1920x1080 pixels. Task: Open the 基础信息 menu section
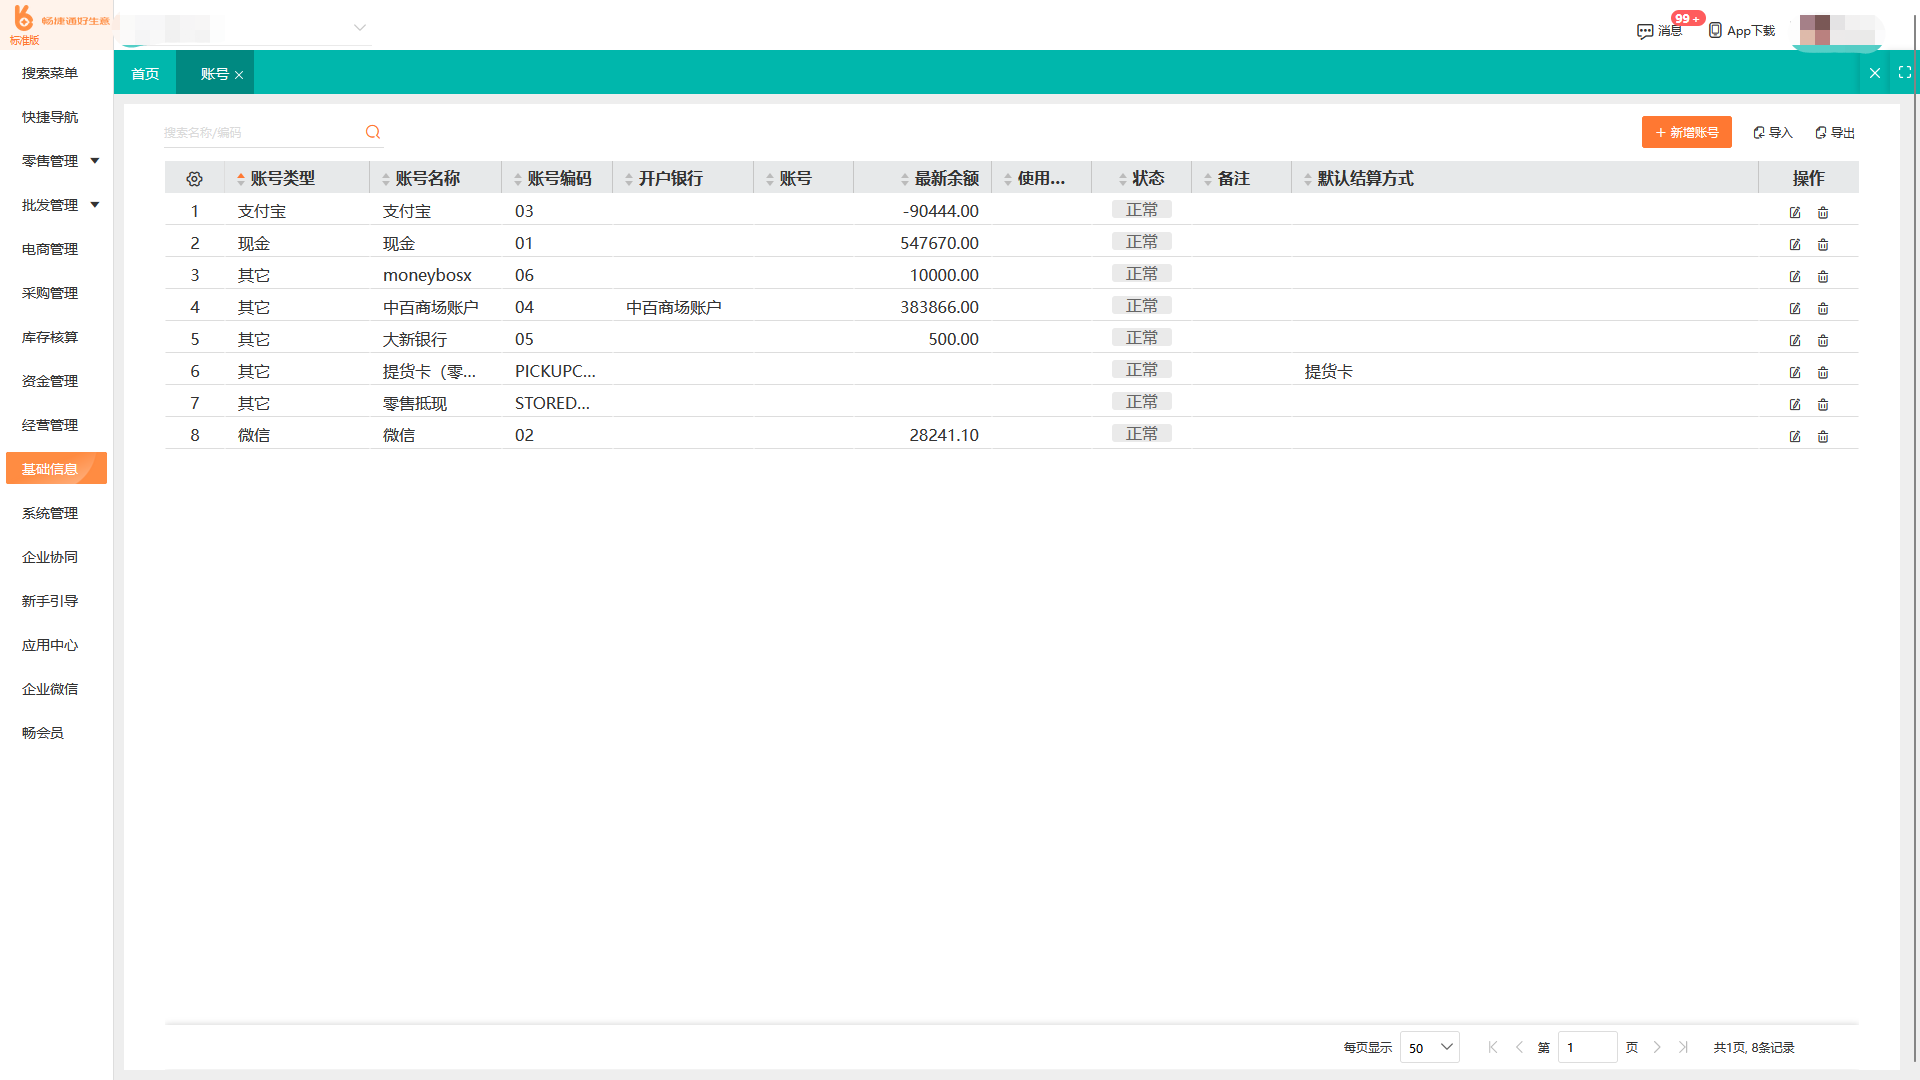pos(54,468)
